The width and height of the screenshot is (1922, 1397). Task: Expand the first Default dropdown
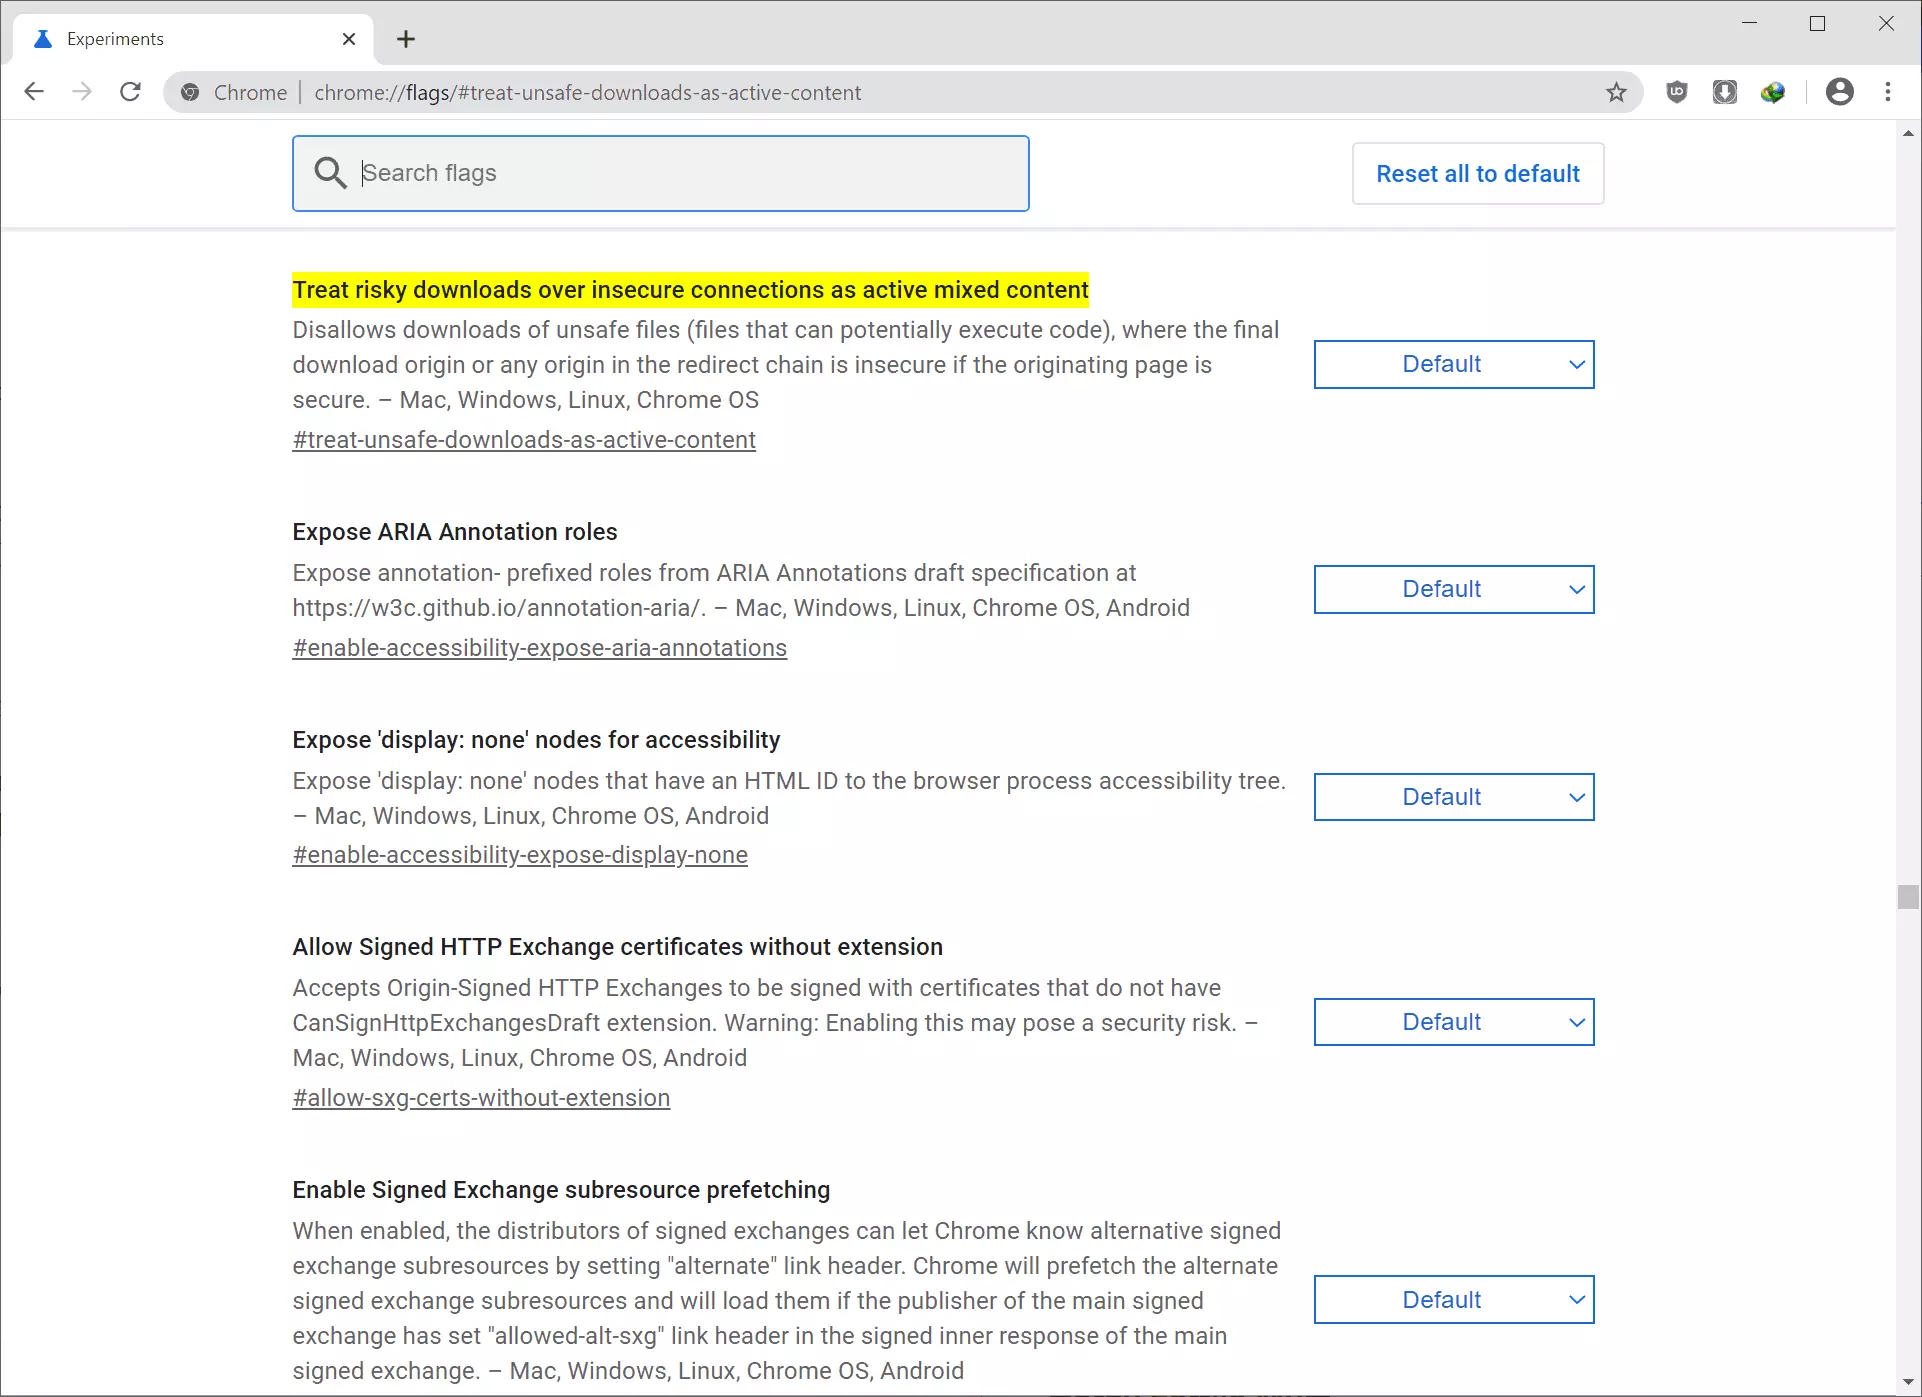coord(1453,363)
